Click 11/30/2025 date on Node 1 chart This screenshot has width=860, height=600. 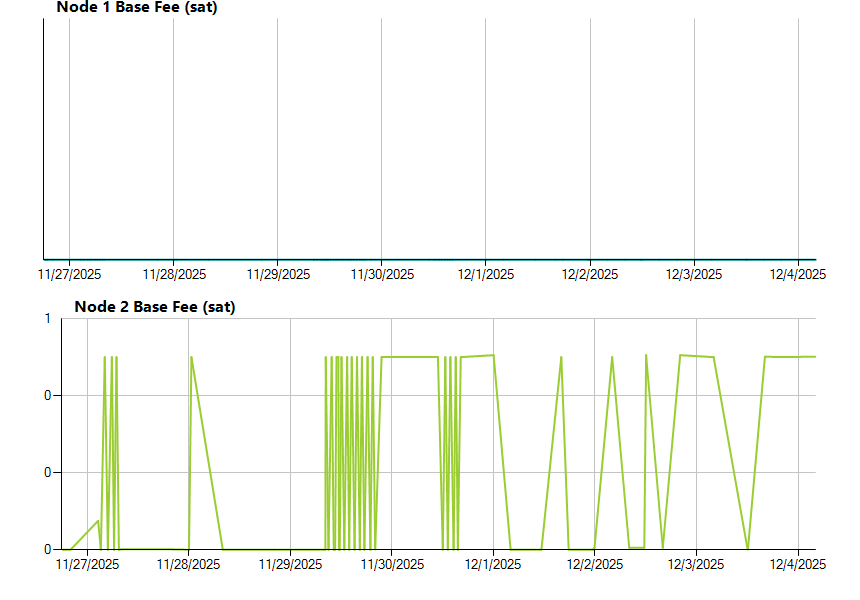(x=382, y=274)
